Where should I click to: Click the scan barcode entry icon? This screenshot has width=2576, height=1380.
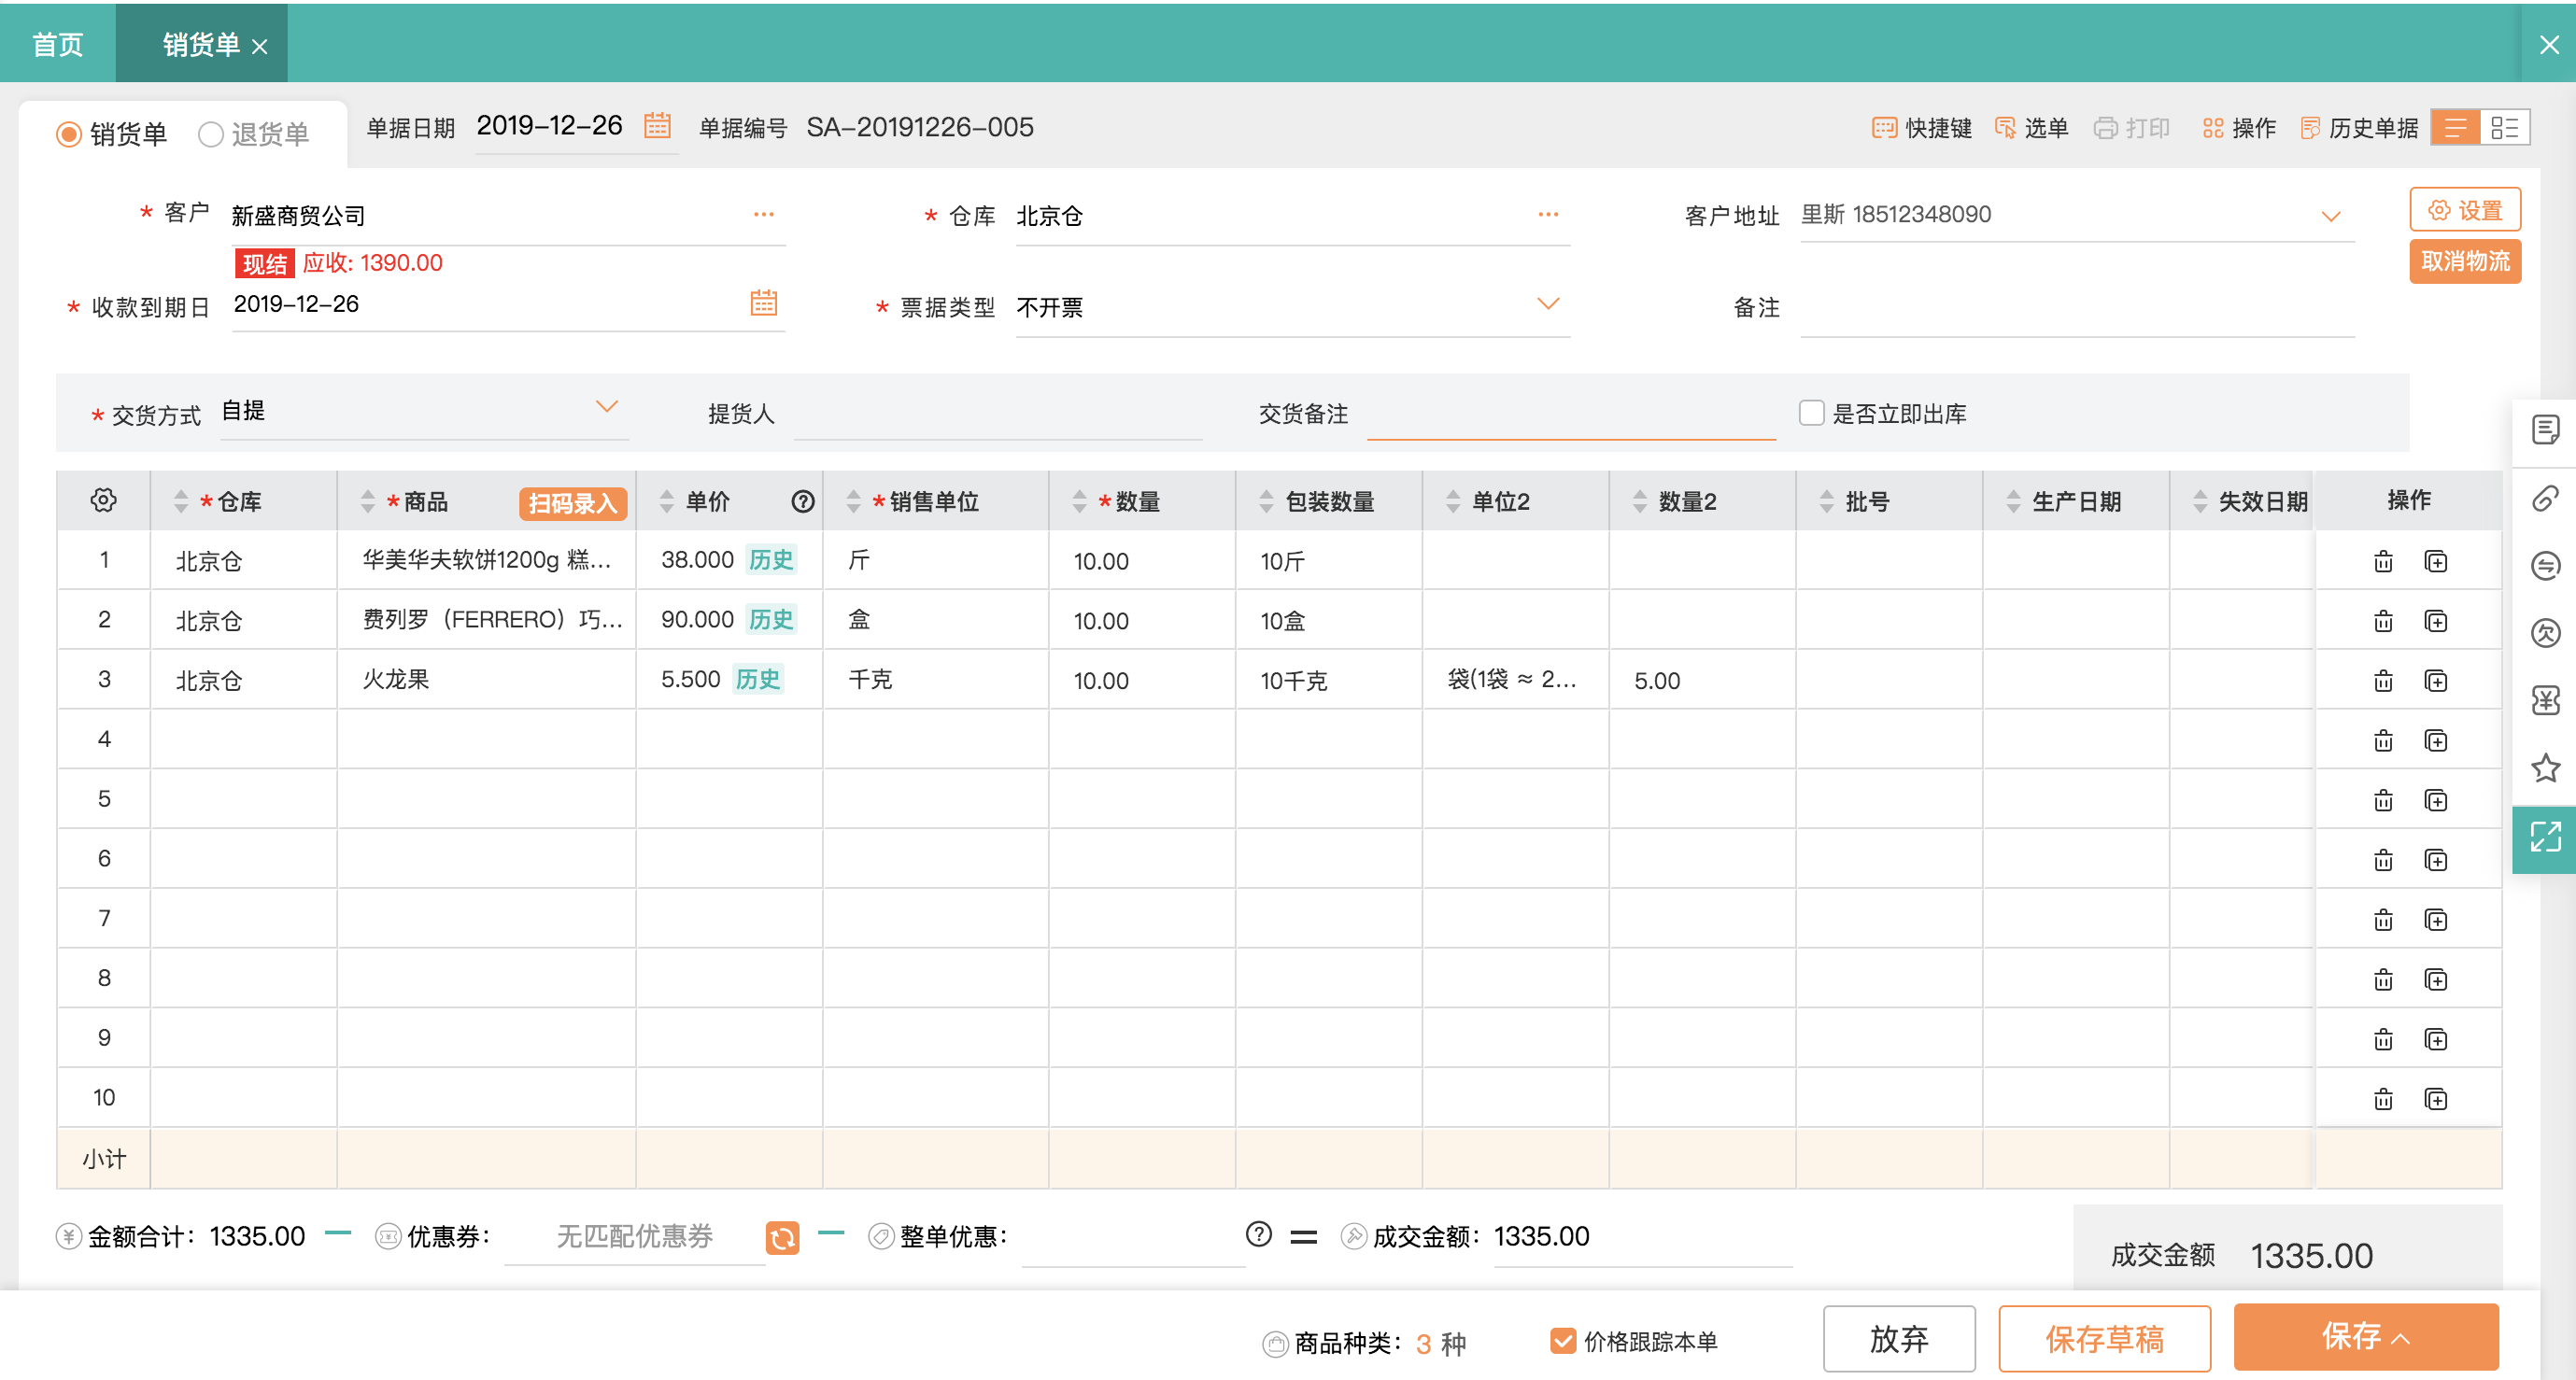(x=573, y=500)
